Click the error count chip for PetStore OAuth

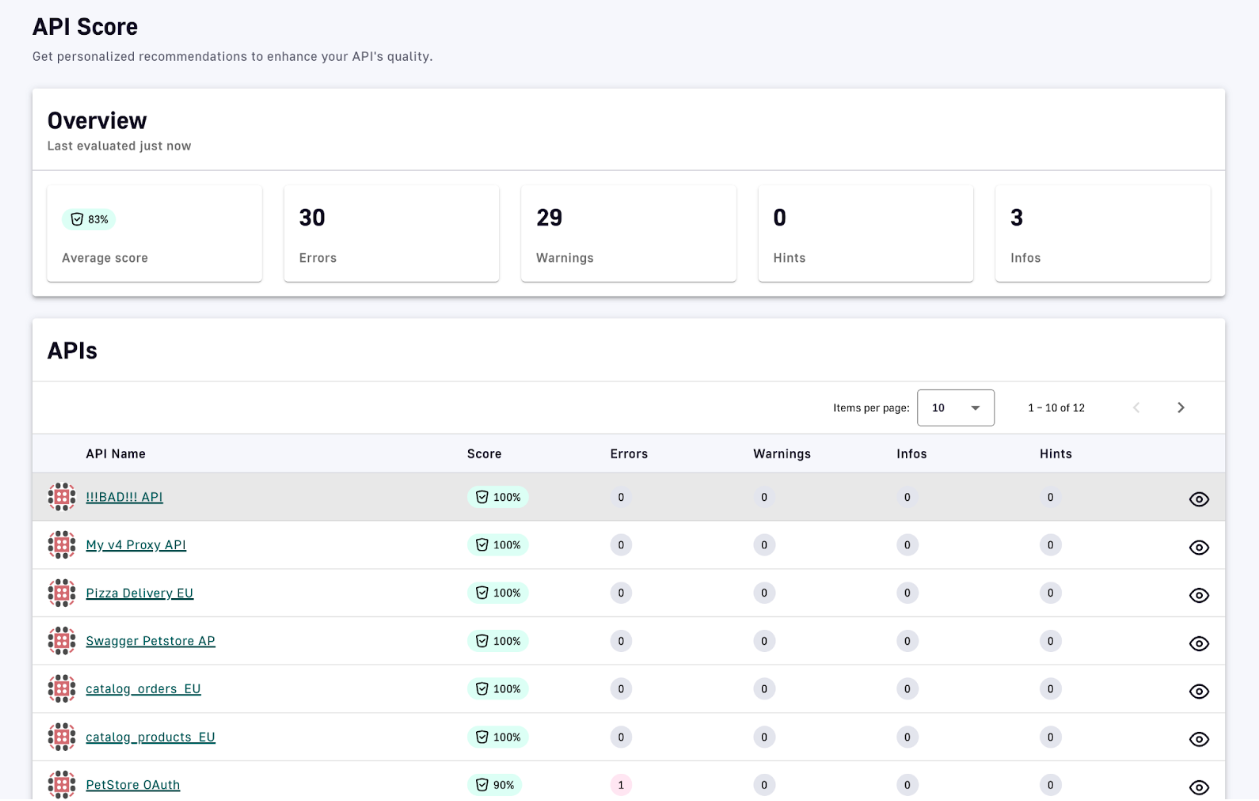(x=620, y=785)
